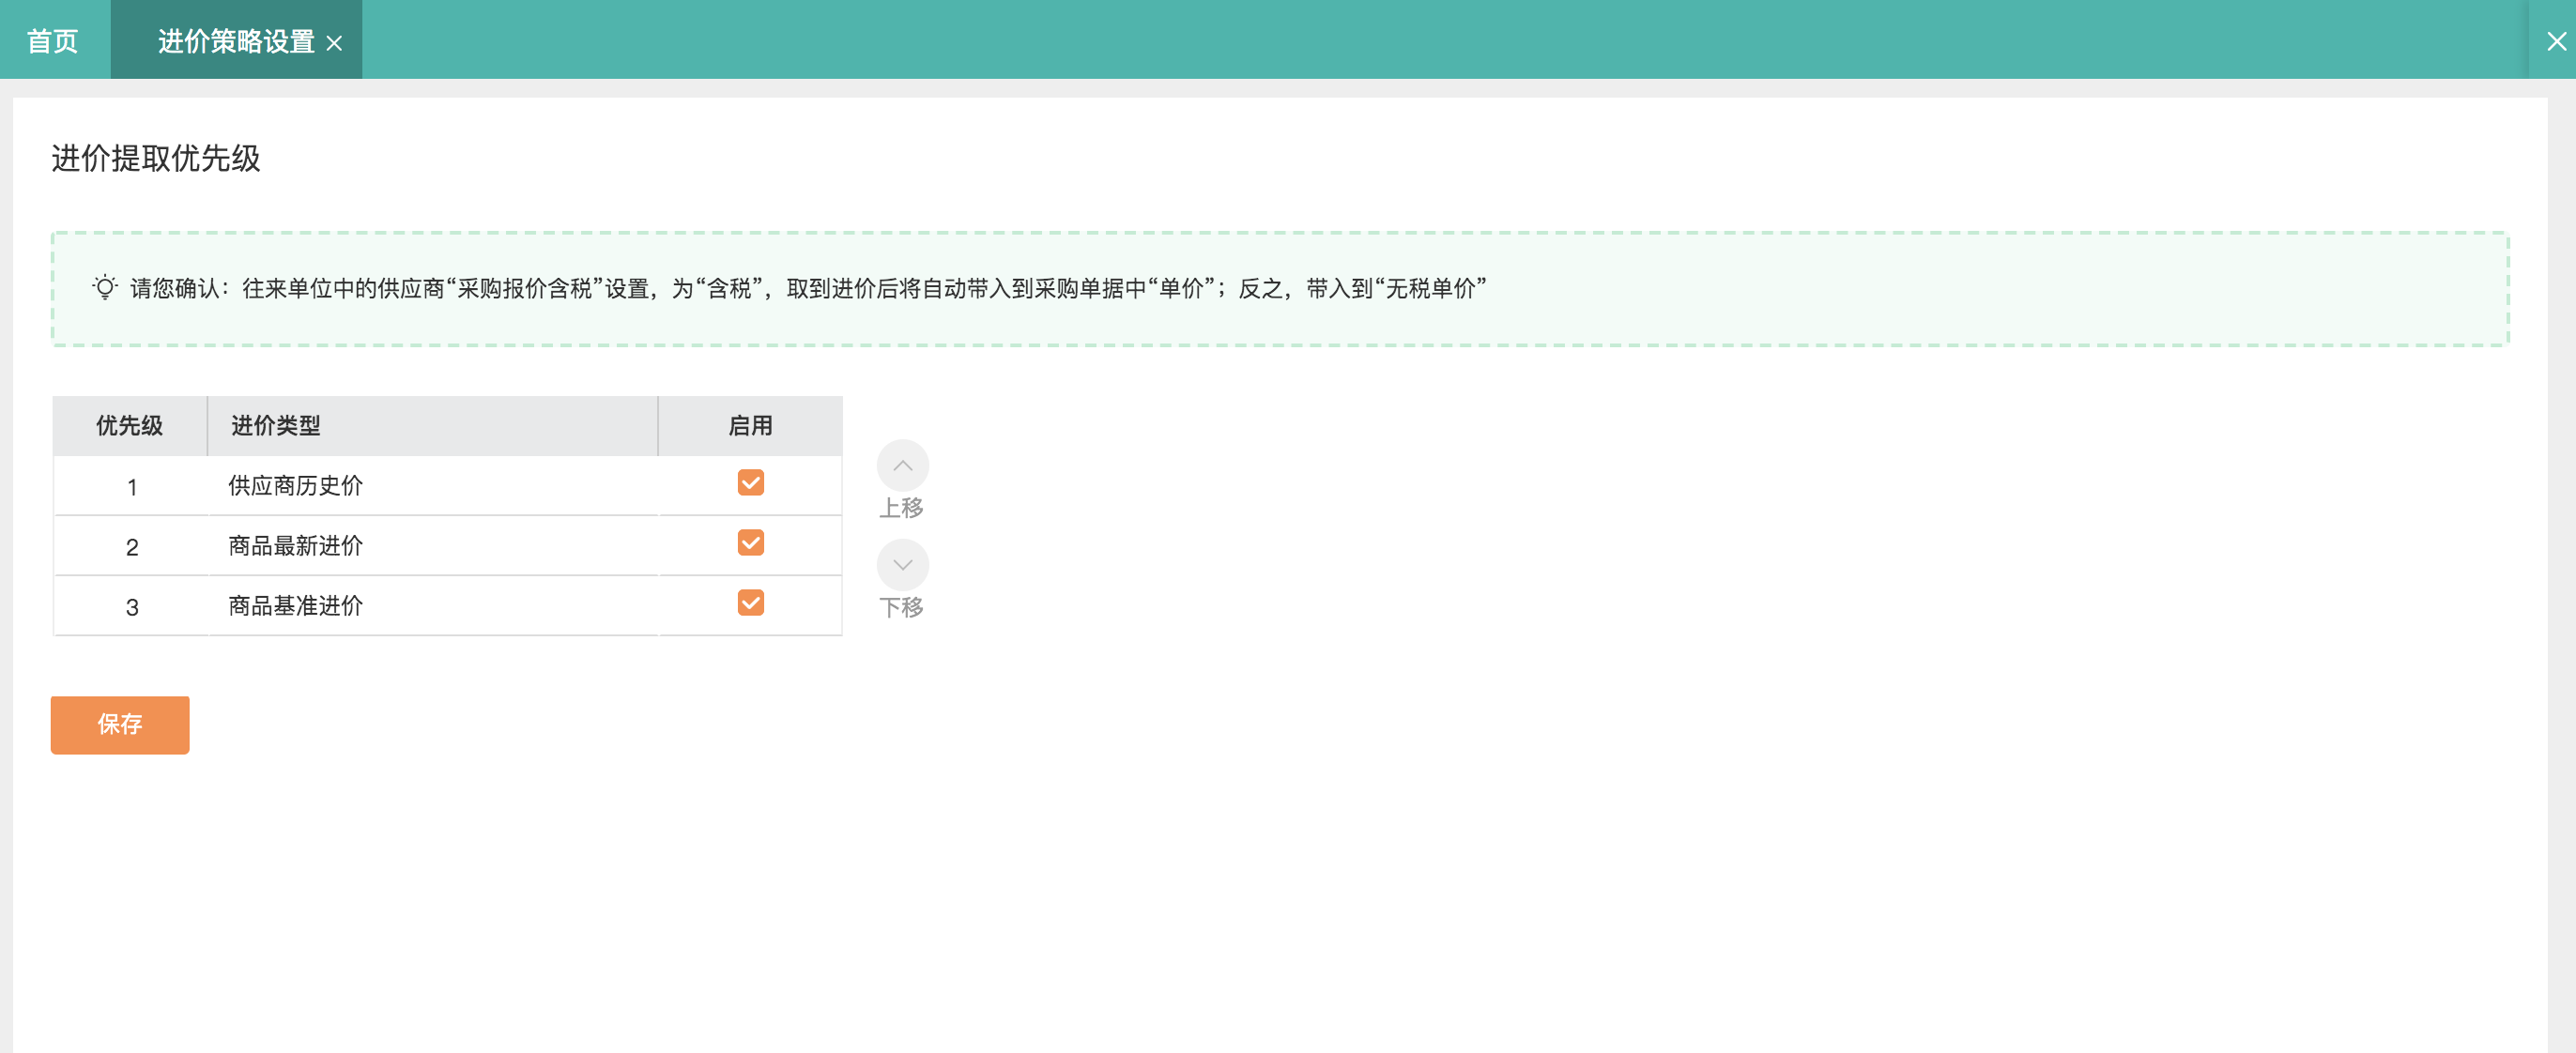
Task: Toggle the checkbox for 商品最新进价
Action: click(751, 542)
